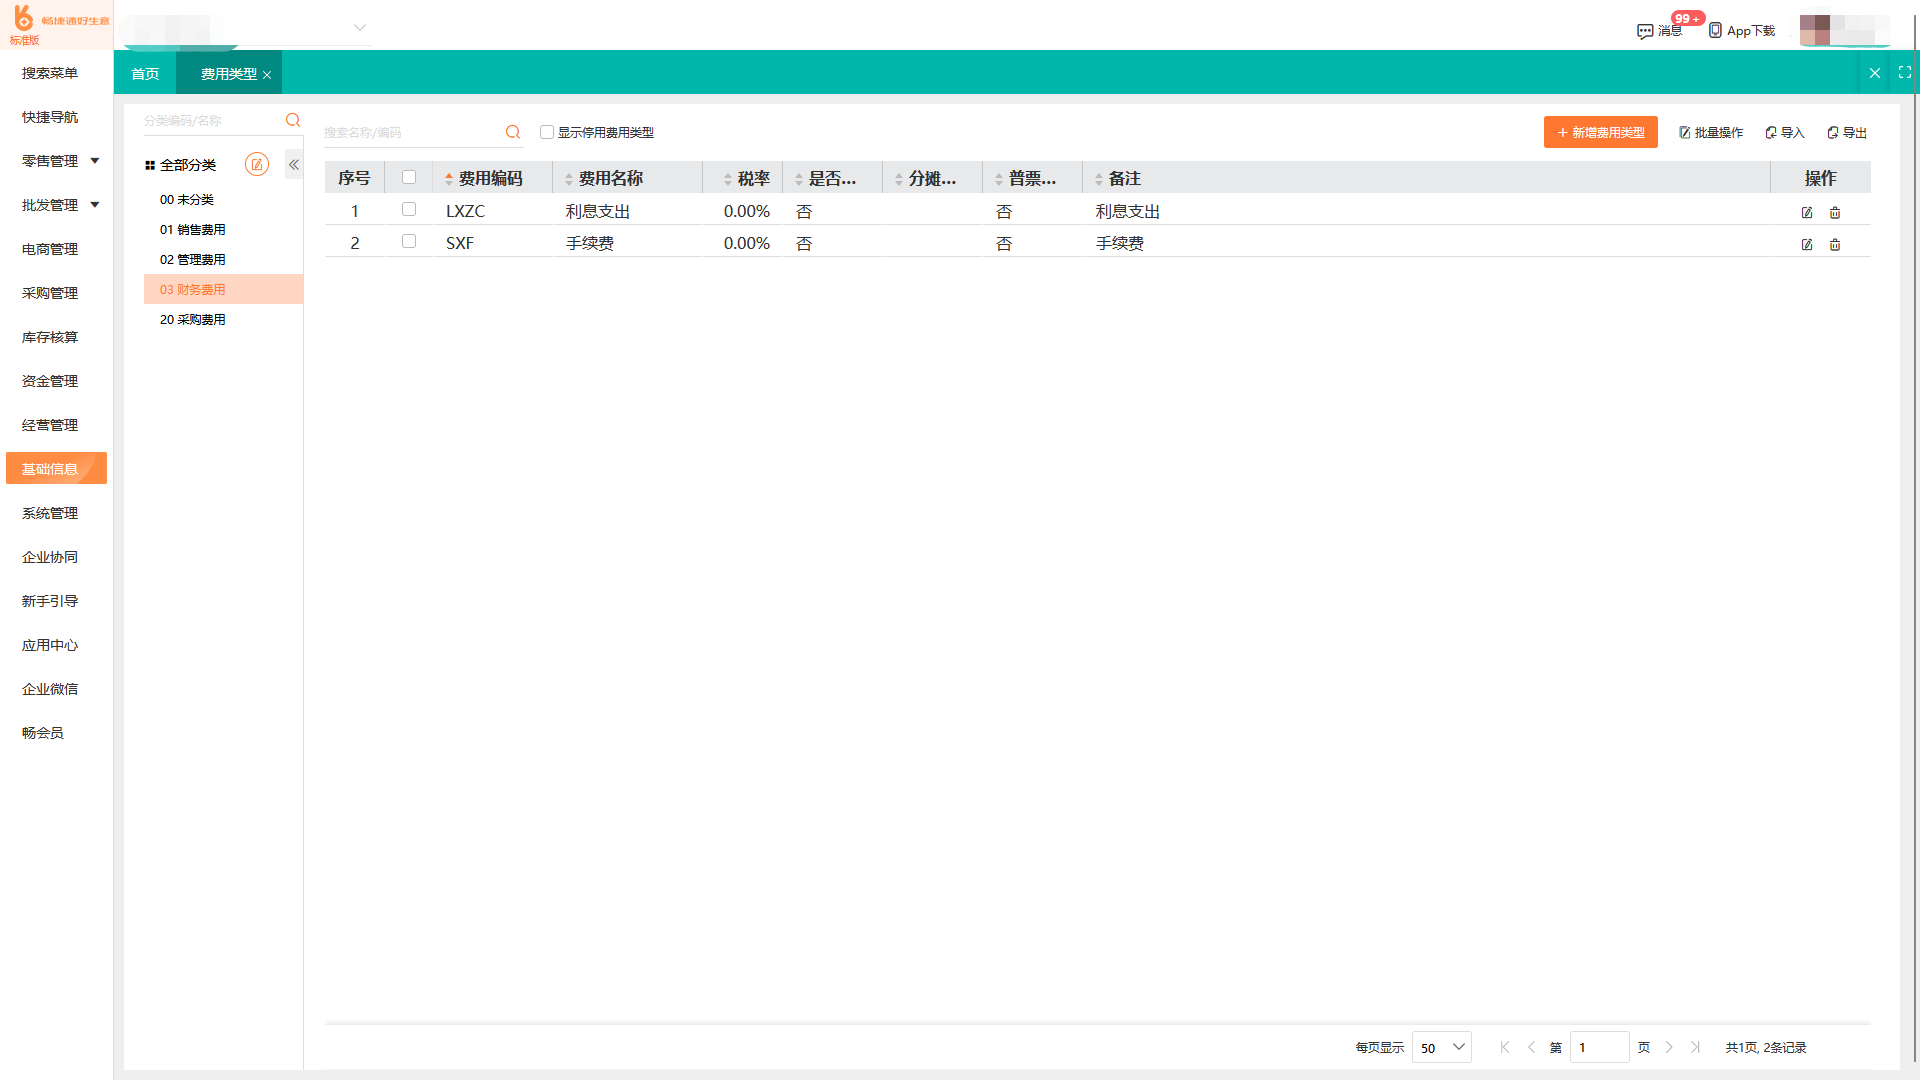
Task: Toggle 显示停用费用类型 checkbox
Action: point(546,132)
